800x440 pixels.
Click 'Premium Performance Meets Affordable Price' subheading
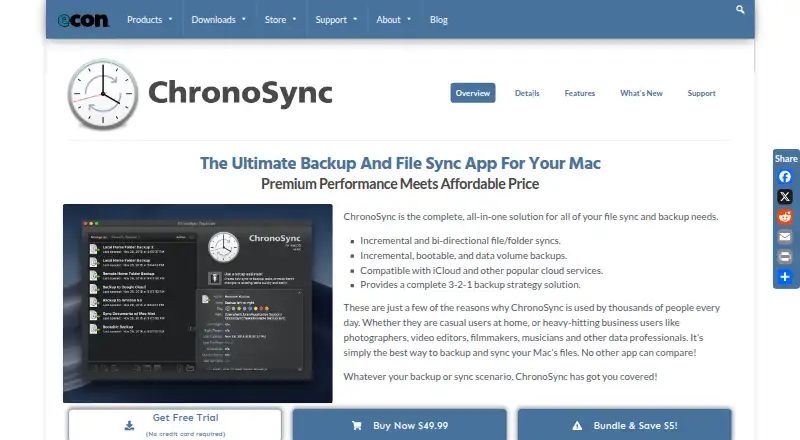point(400,184)
